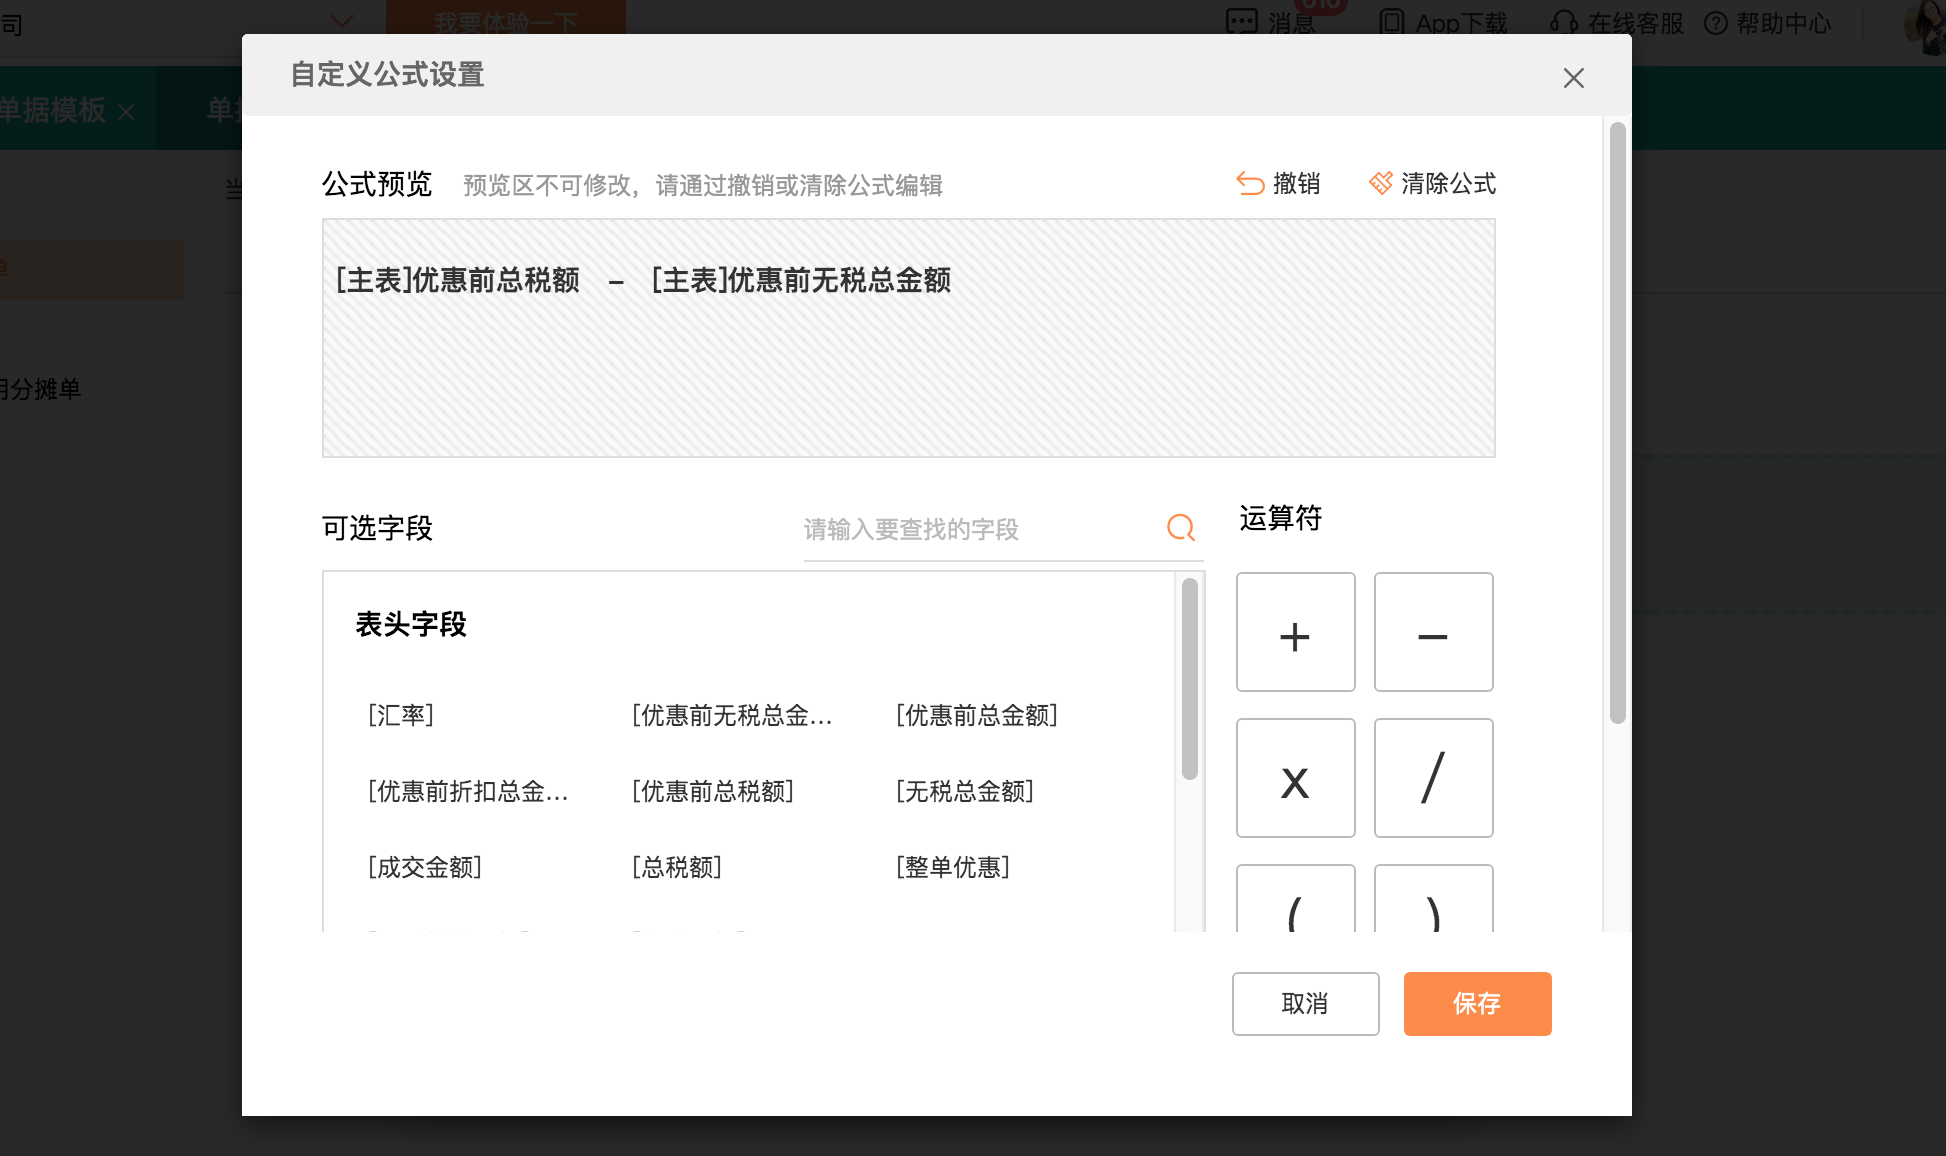The width and height of the screenshot is (1946, 1156).
Task: Click the addition operator + icon
Action: click(x=1294, y=632)
